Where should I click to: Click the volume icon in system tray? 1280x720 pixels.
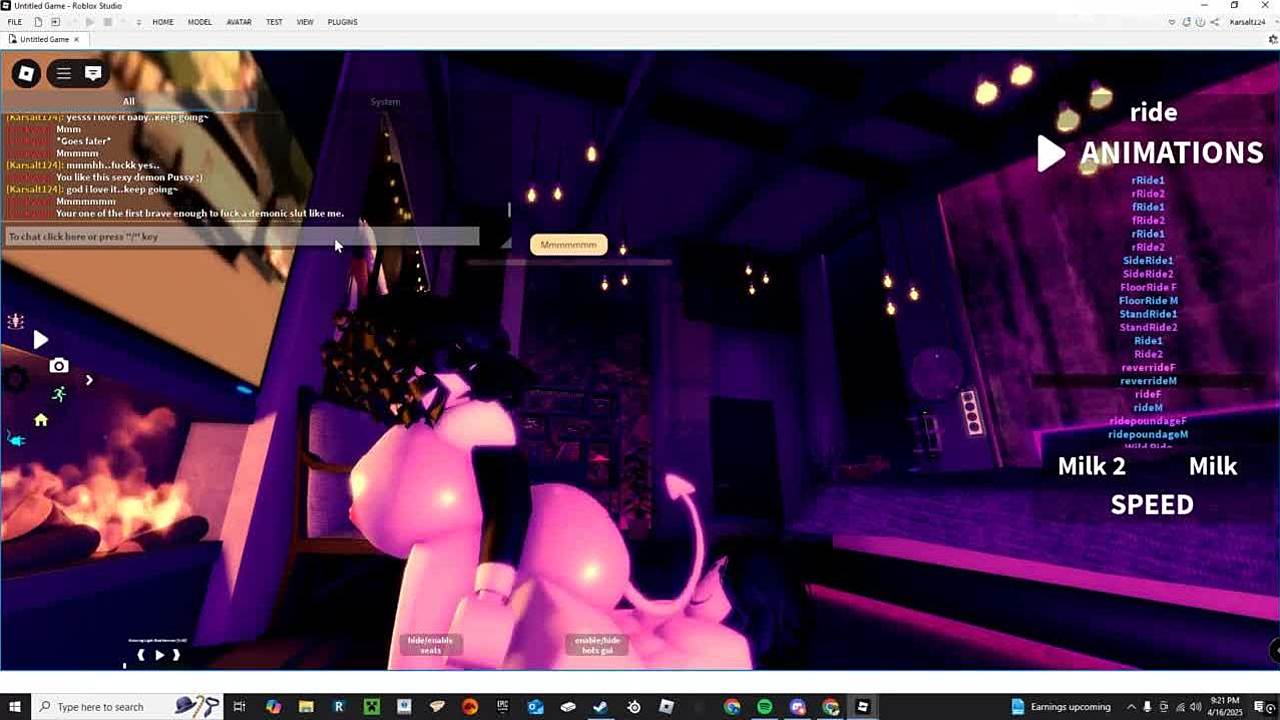1196,707
